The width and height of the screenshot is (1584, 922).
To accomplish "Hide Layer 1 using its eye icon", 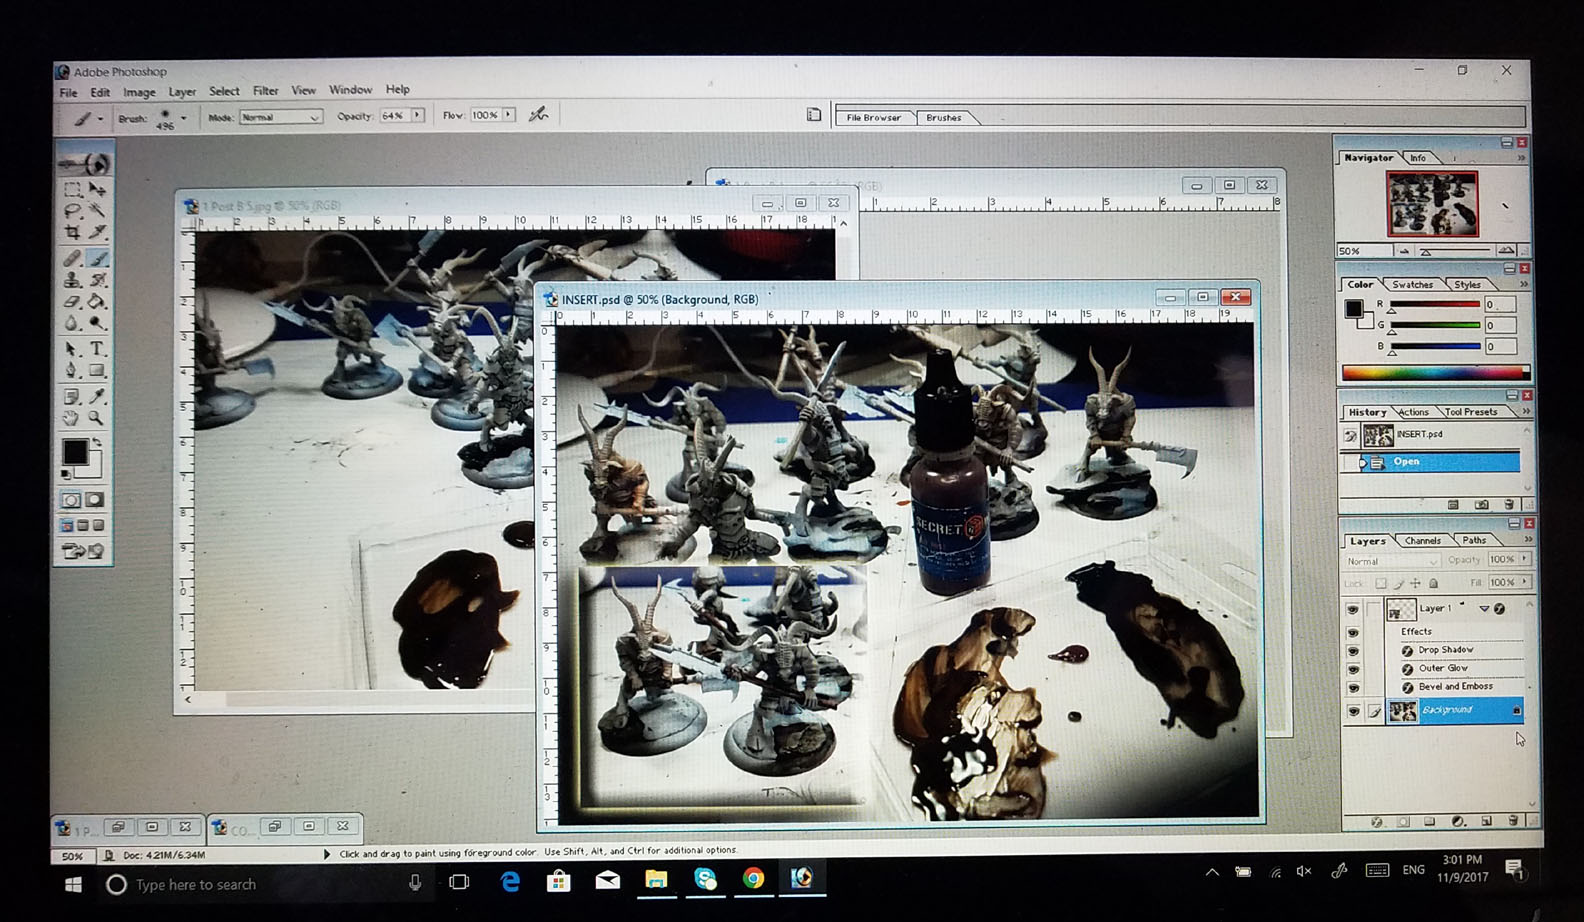I will (x=1353, y=609).
